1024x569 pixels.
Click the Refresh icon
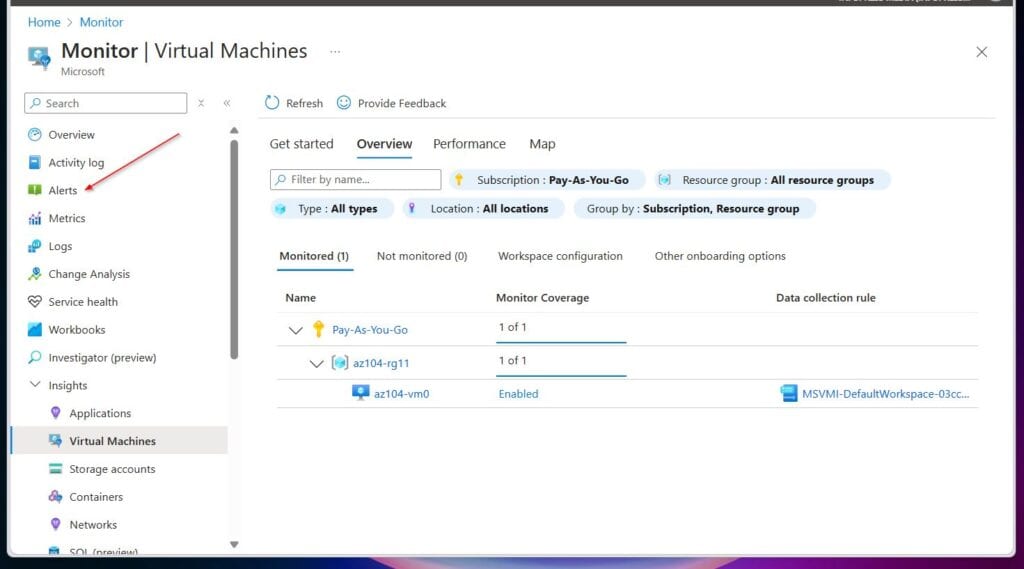point(272,103)
